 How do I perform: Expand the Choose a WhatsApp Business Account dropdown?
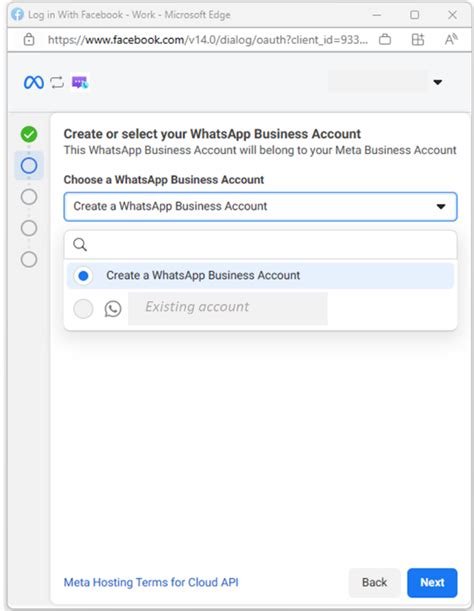coord(260,207)
